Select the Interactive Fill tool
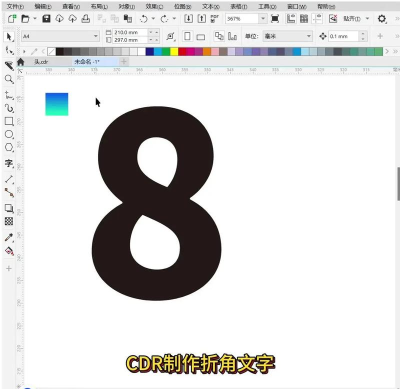This screenshot has height=389, width=400. pos(9,251)
